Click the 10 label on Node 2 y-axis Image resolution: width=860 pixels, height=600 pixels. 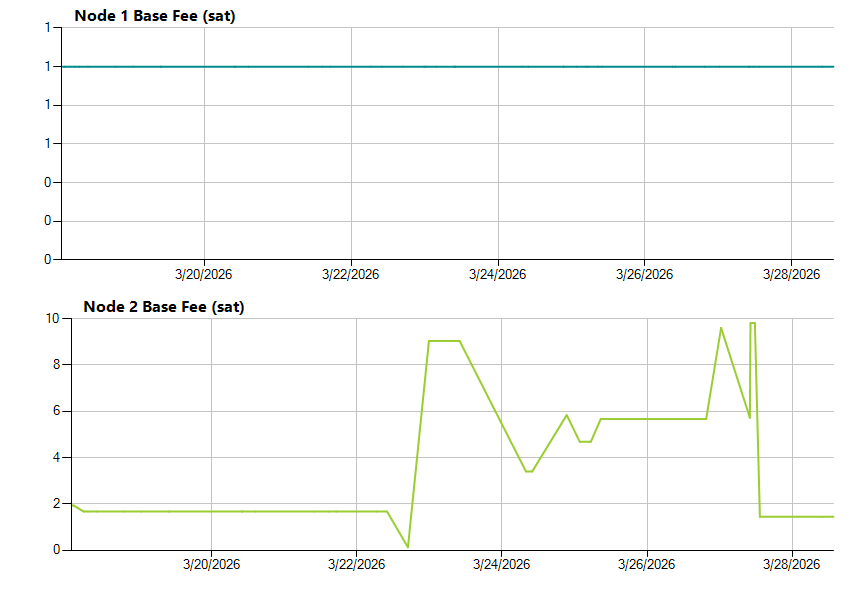(x=52, y=318)
